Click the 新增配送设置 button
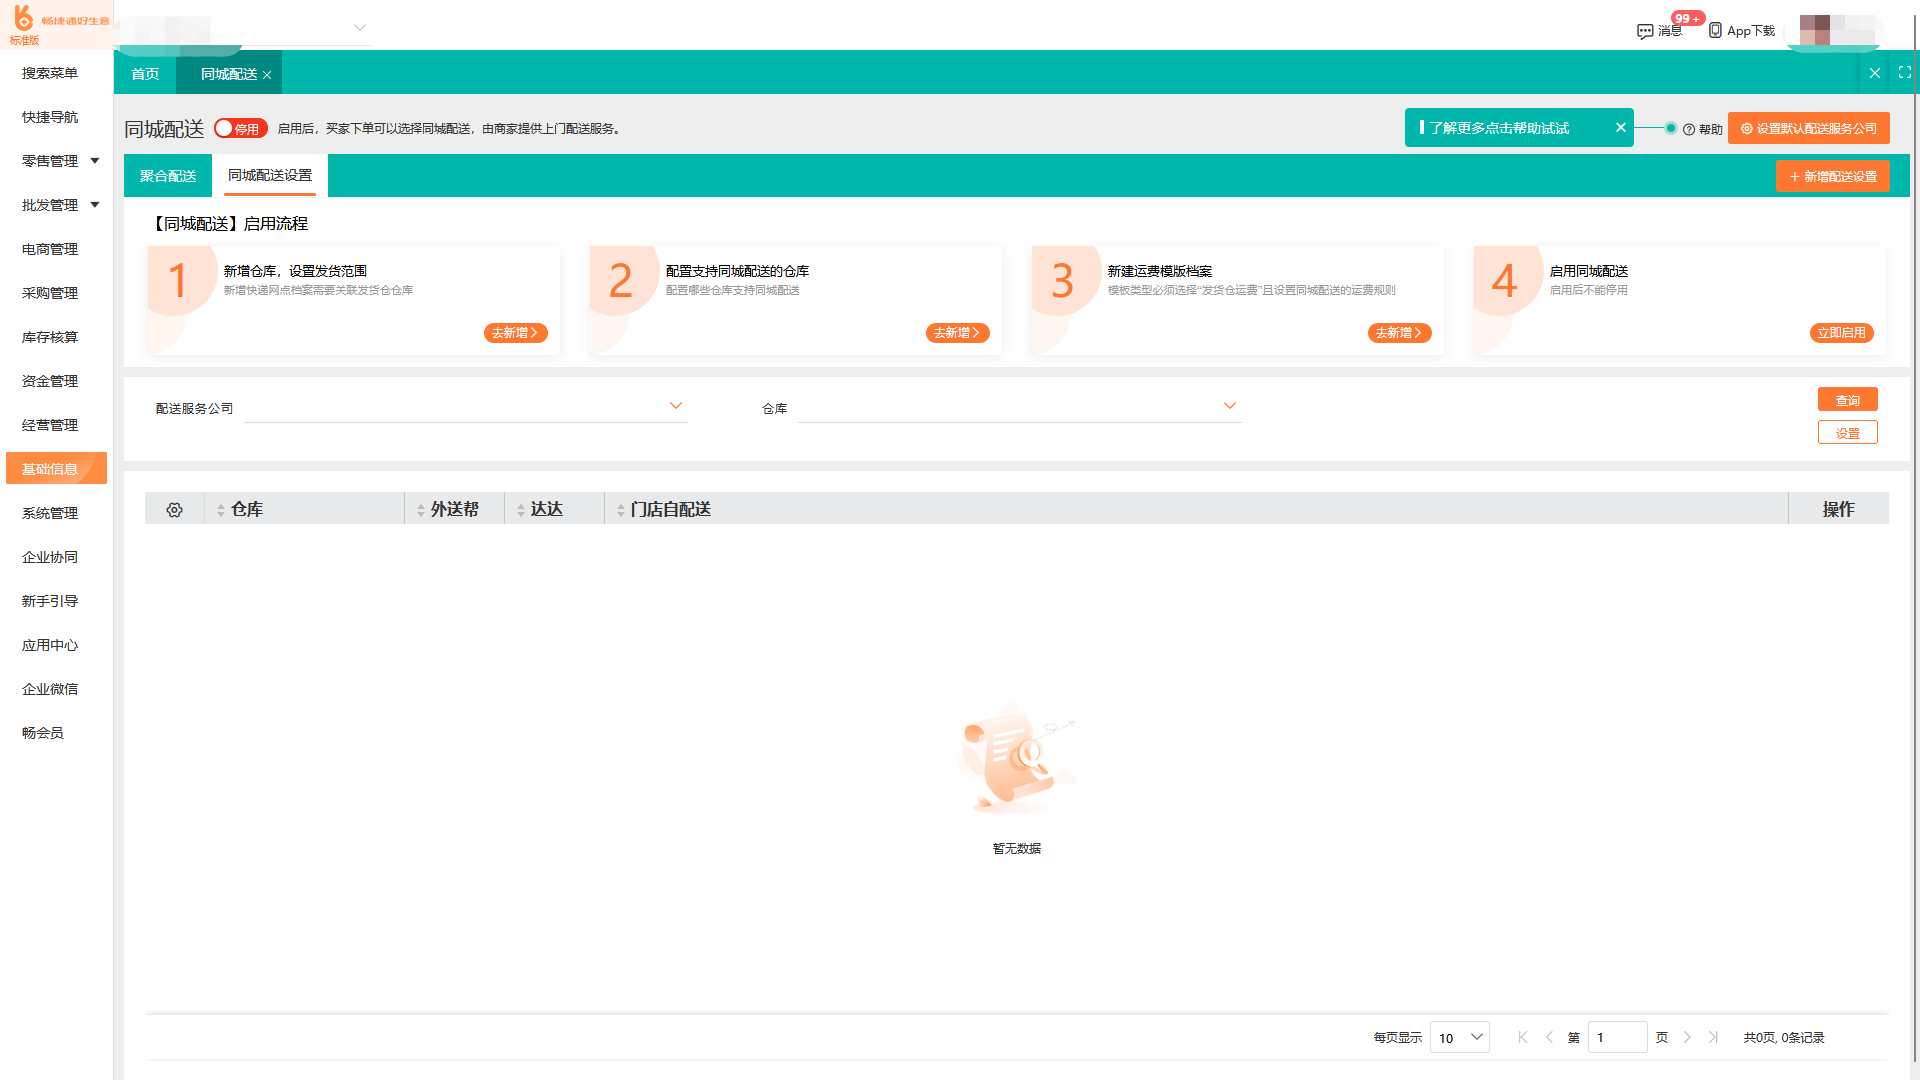1920x1080 pixels. [x=1834, y=174]
